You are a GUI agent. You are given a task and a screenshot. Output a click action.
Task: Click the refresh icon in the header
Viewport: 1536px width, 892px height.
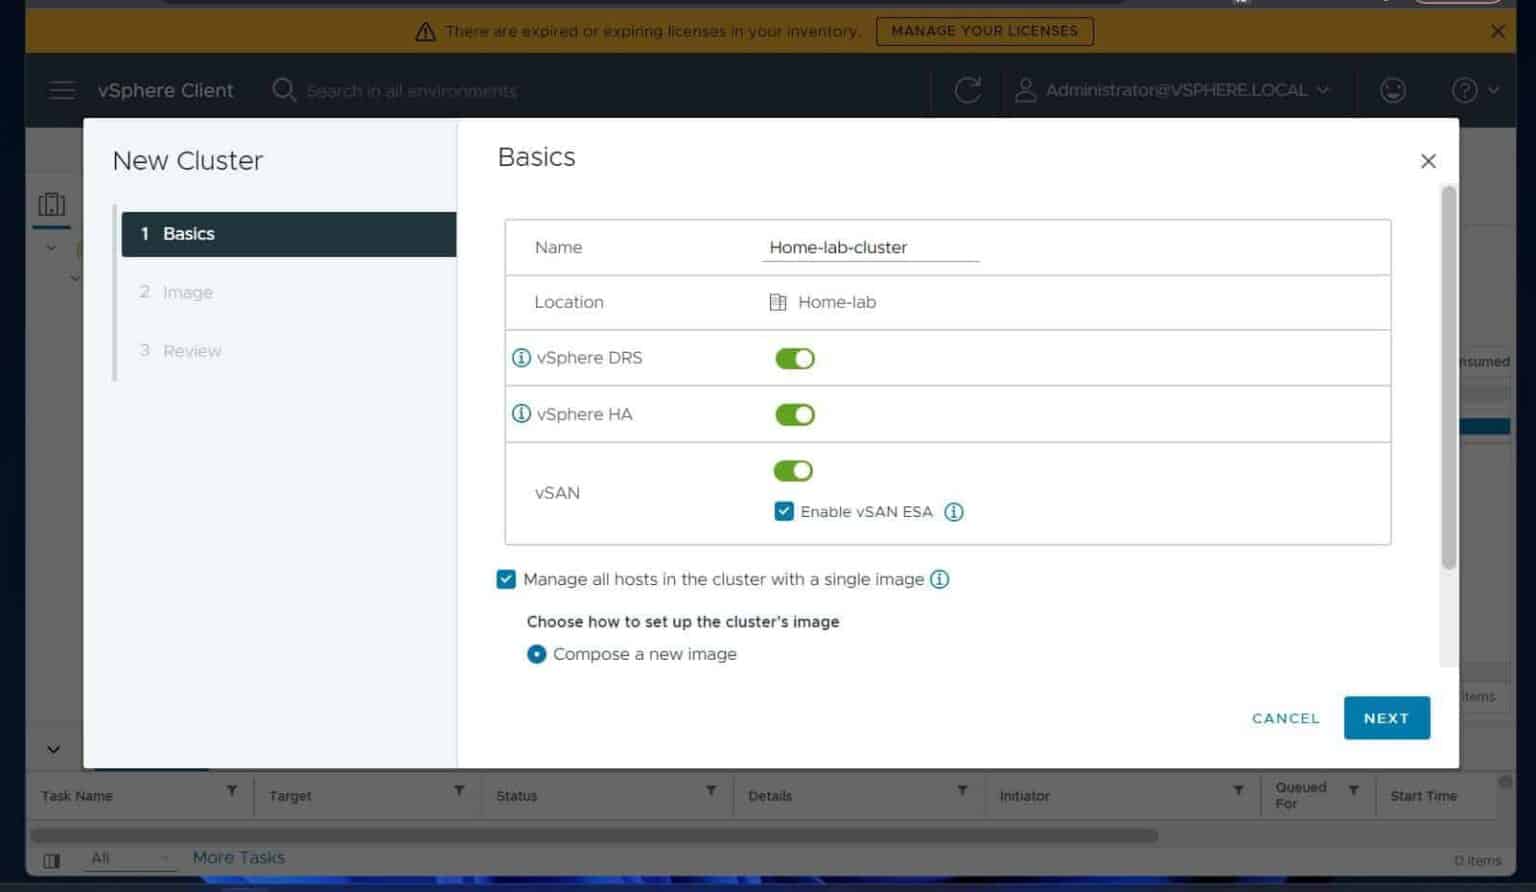click(967, 90)
